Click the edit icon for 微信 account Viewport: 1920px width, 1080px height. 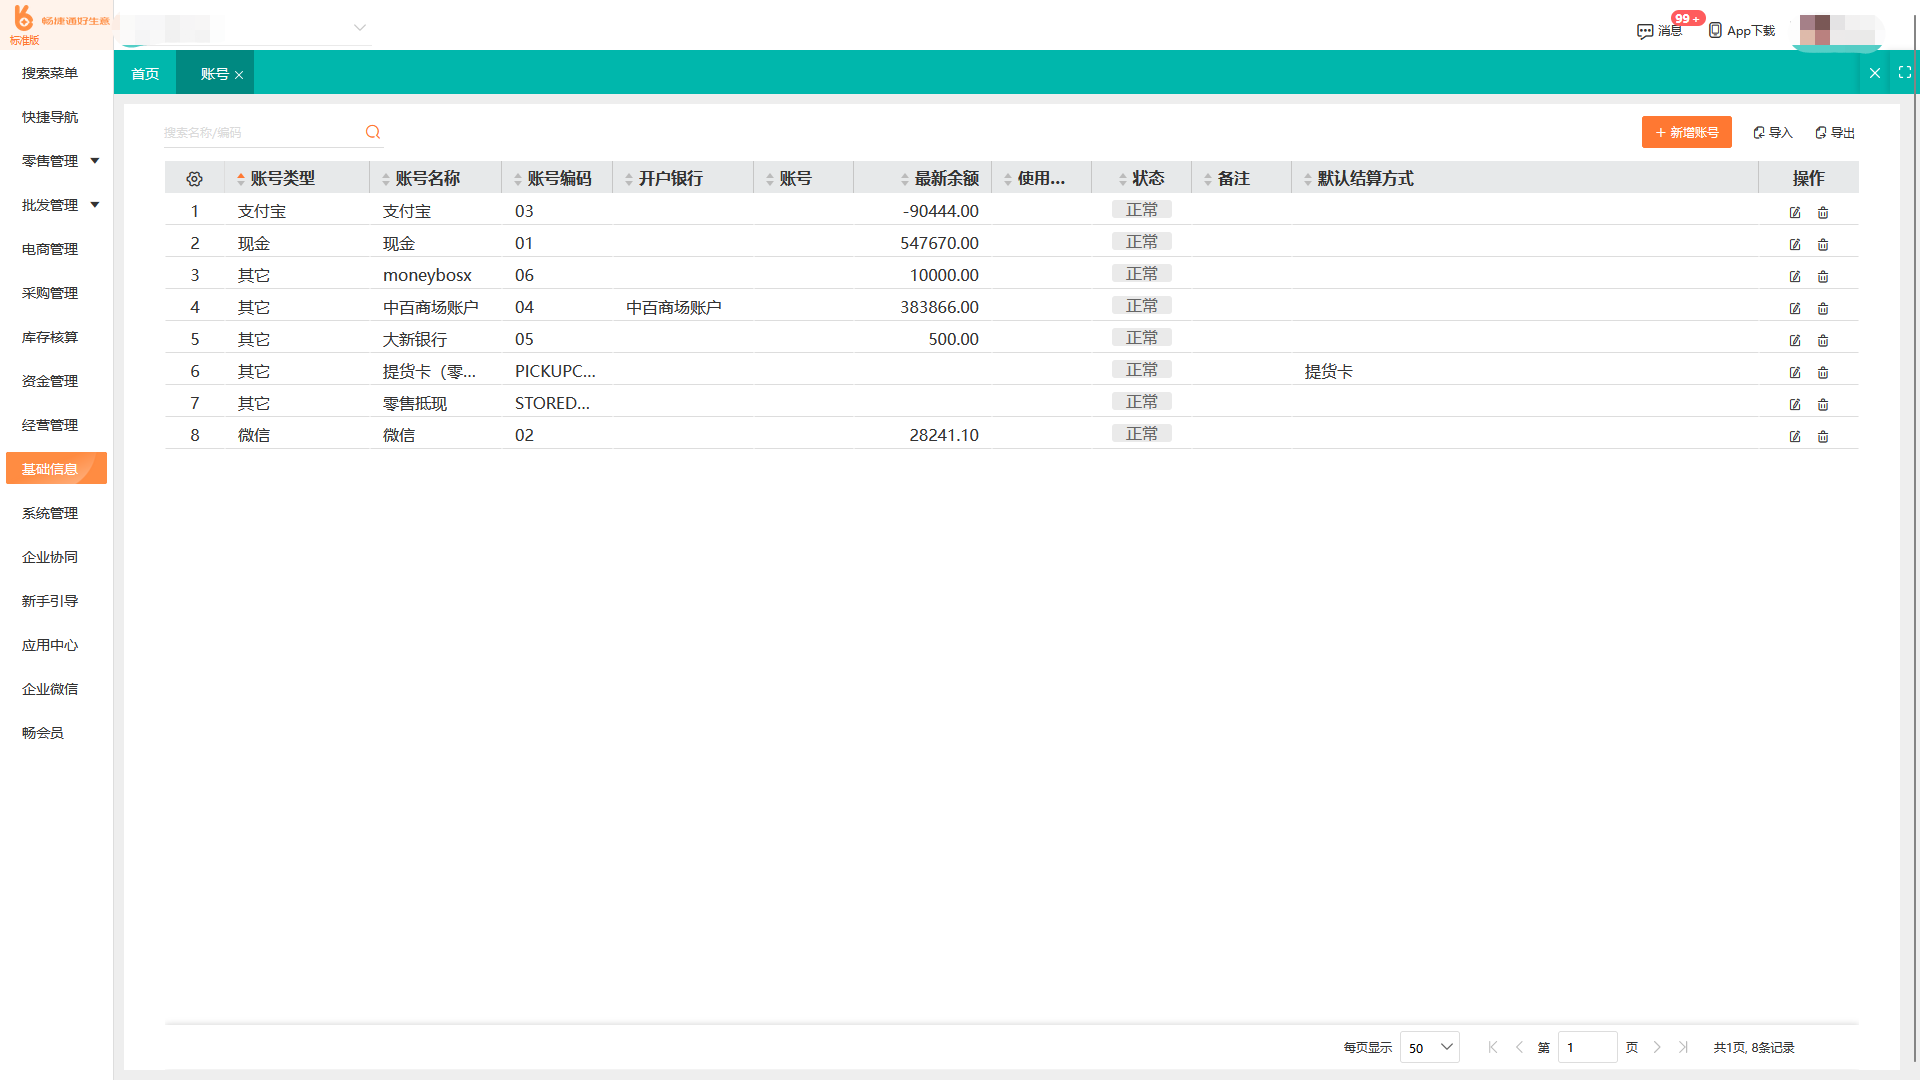[x=1795, y=435]
